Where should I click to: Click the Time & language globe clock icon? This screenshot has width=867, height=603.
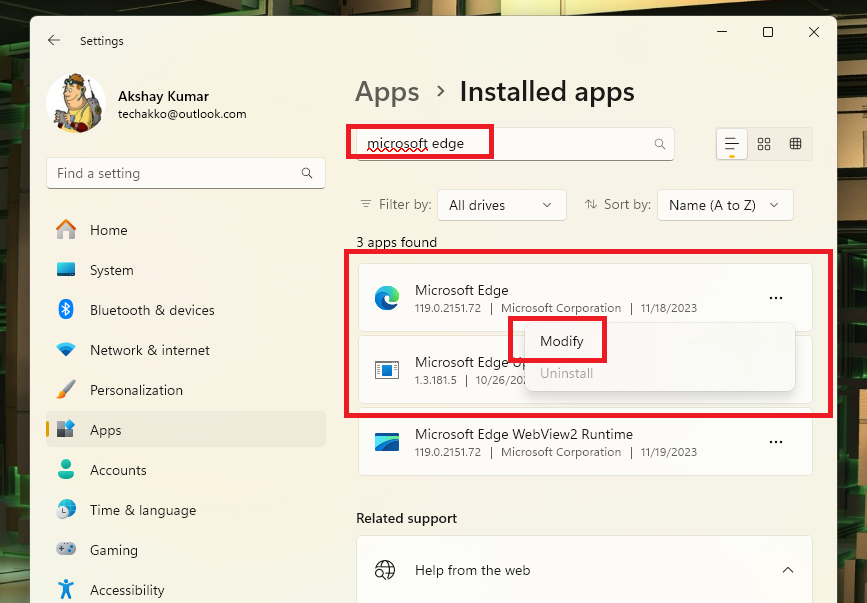pyautogui.click(x=66, y=509)
